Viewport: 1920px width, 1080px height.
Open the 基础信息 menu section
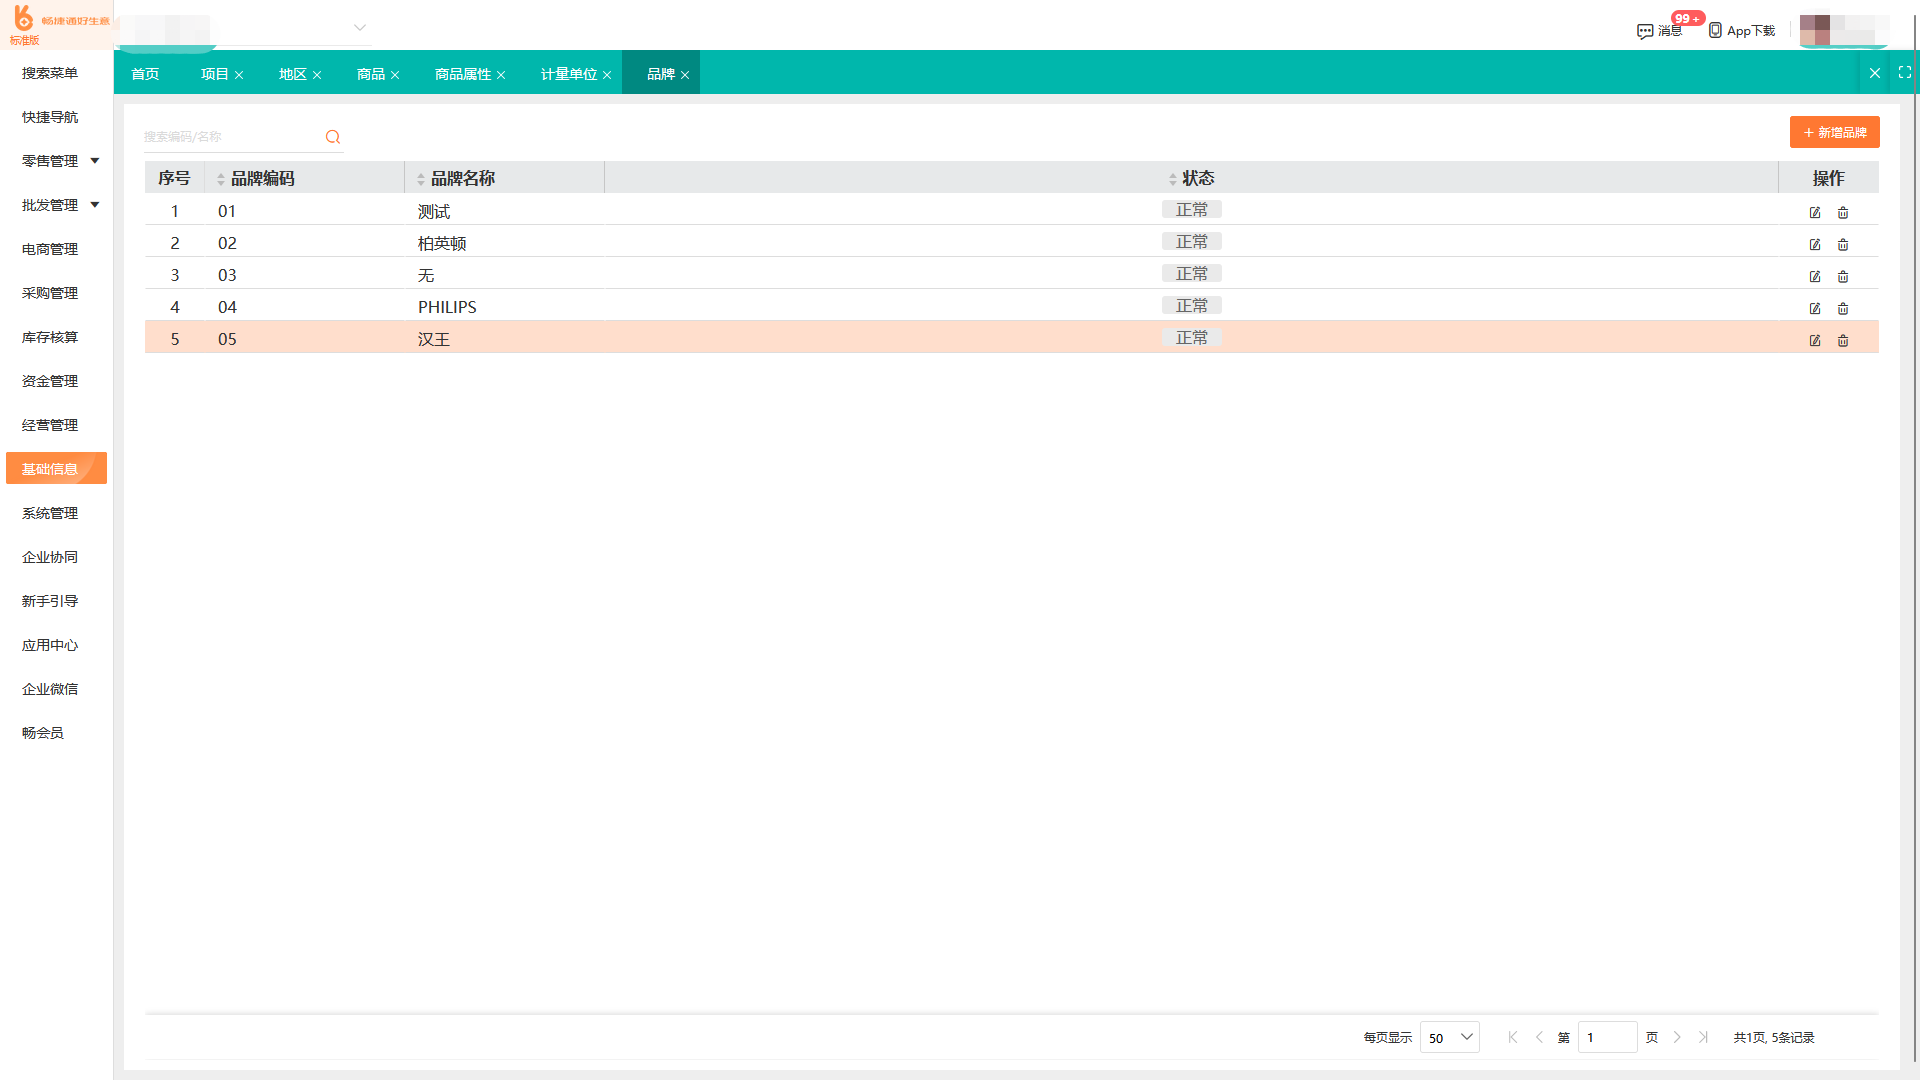click(x=53, y=468)
